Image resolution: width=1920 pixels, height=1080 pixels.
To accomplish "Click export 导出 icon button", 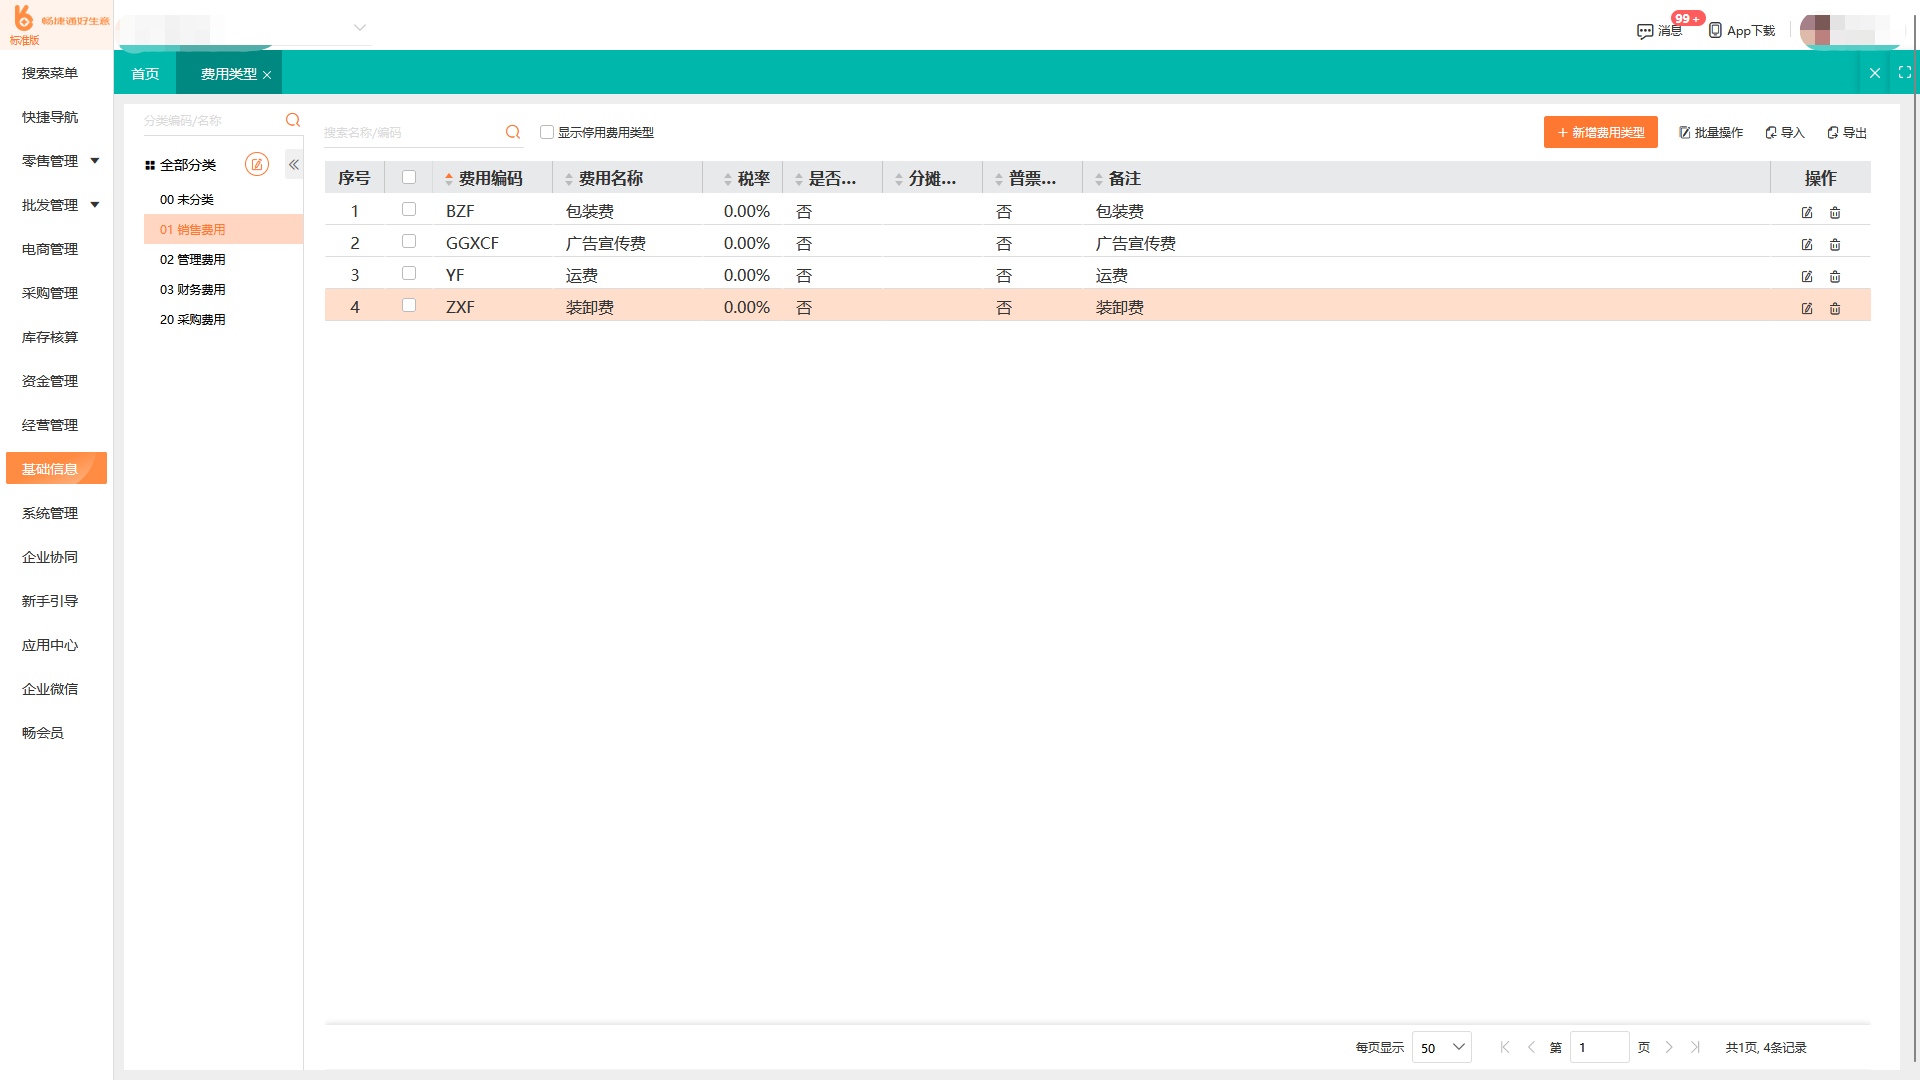I will 1846,131.
